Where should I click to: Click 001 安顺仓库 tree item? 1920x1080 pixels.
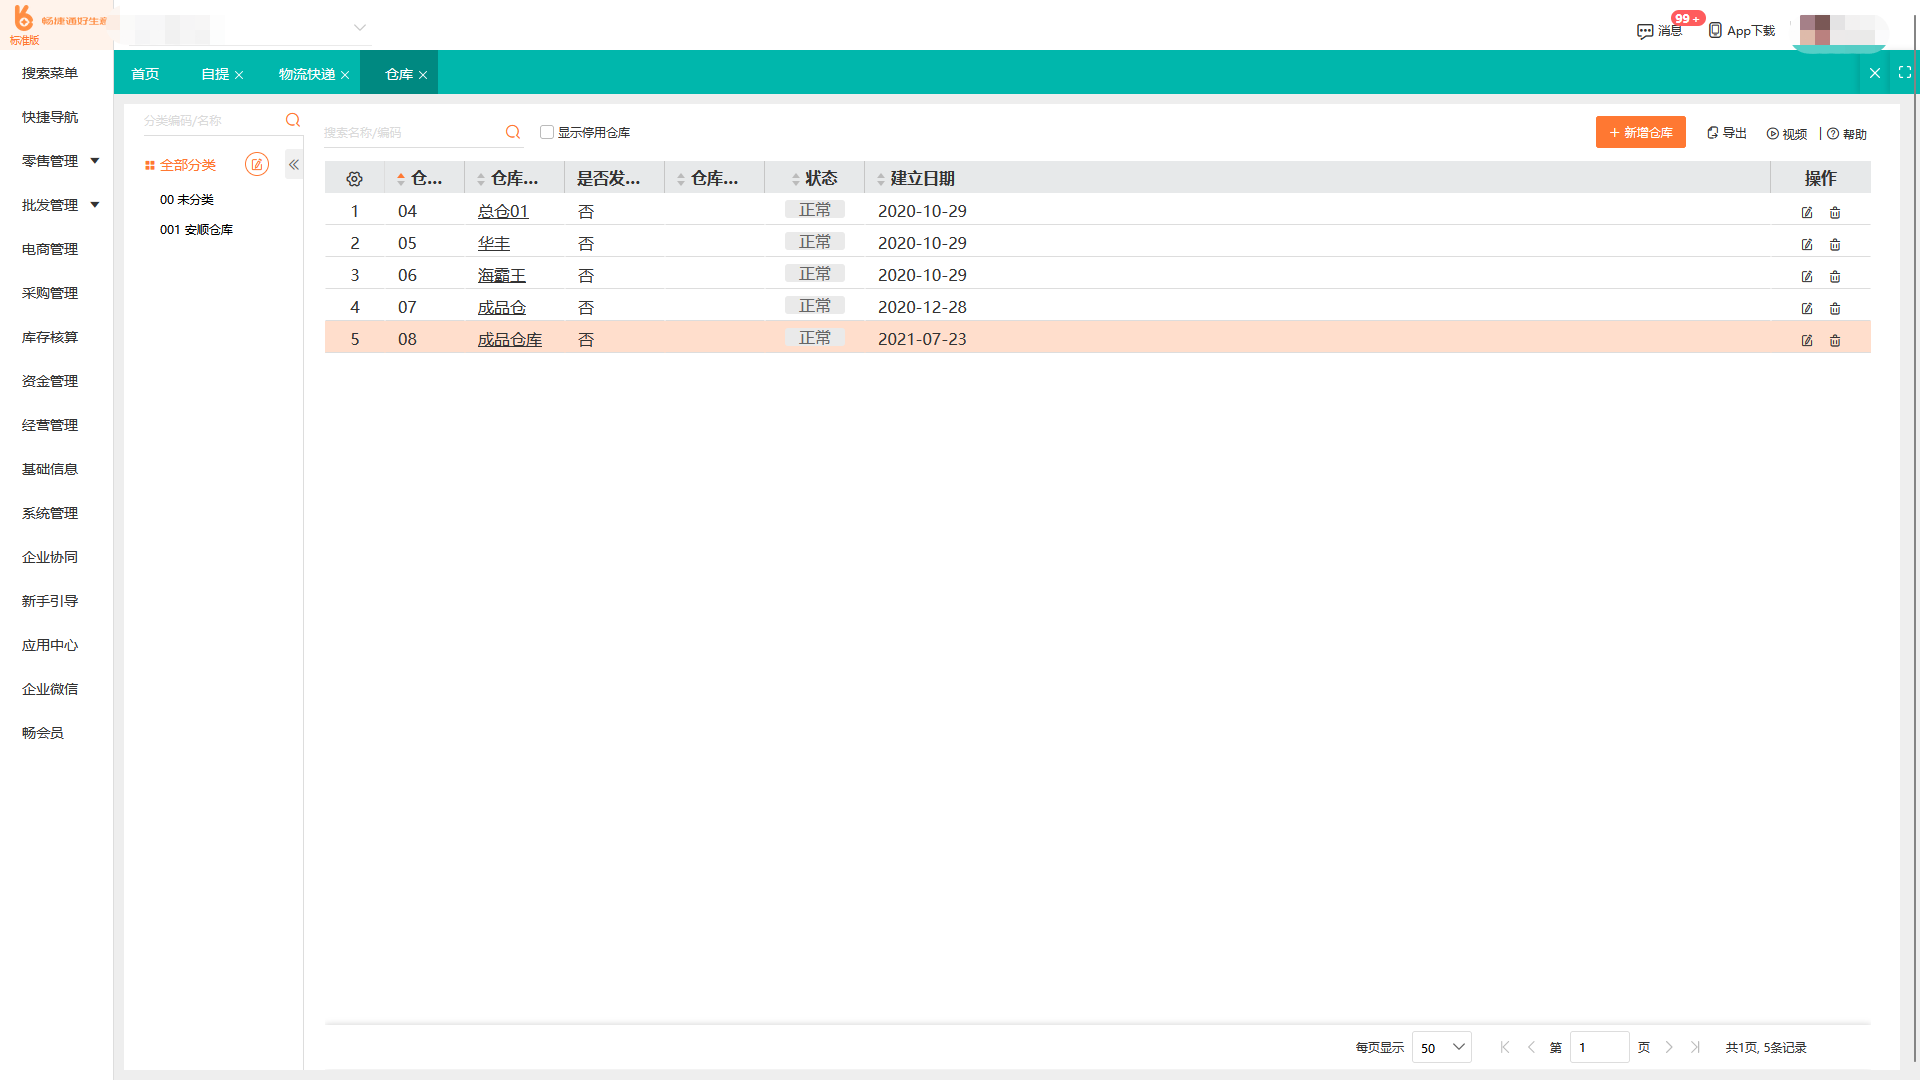[198, 229]
